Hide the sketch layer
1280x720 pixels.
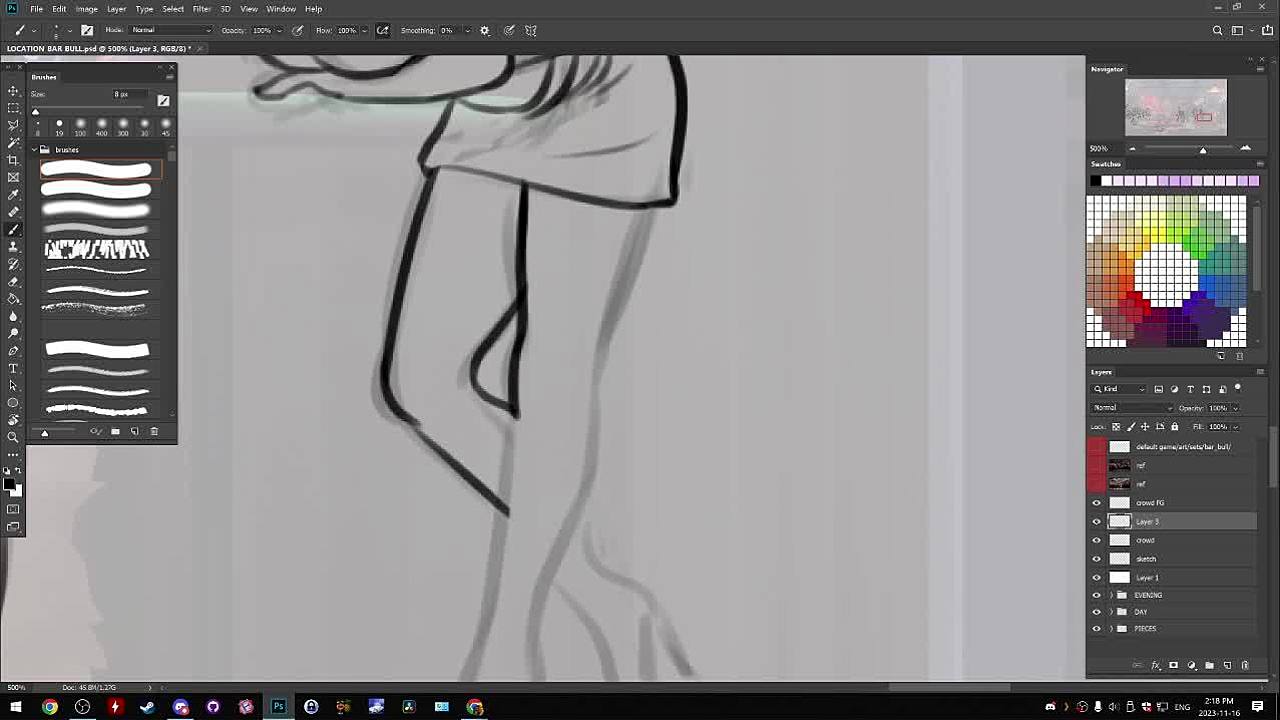(x=1096, y=559)
